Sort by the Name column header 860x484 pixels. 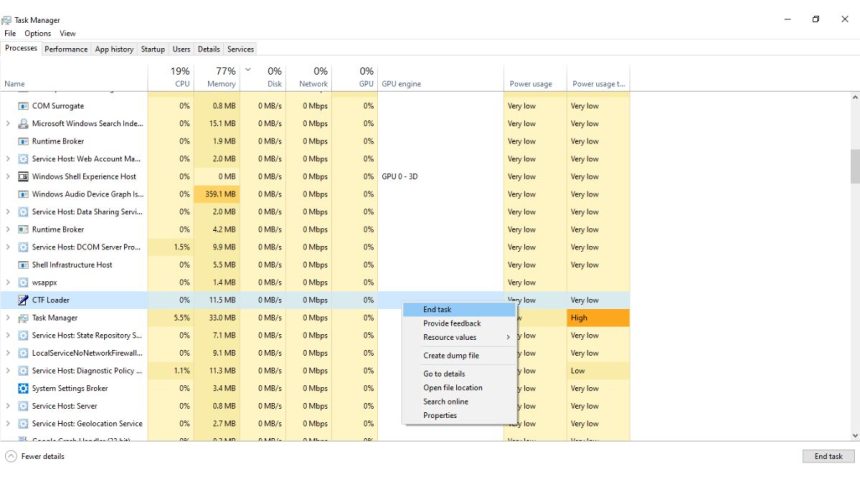[x=74, y=77]
